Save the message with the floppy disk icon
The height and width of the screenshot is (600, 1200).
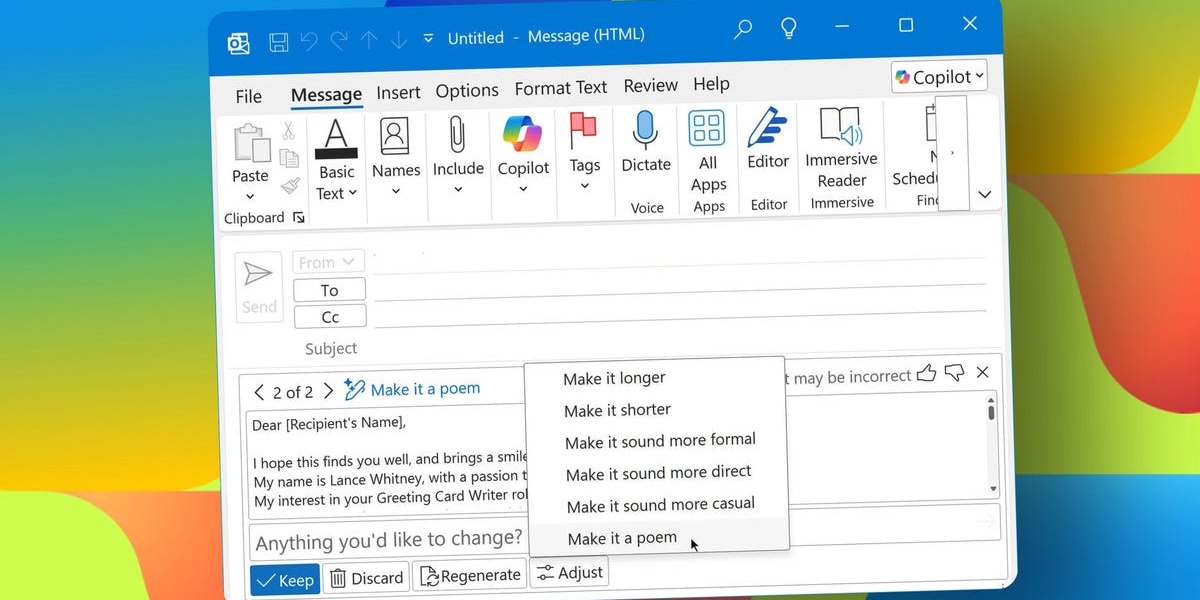point(279,42)
